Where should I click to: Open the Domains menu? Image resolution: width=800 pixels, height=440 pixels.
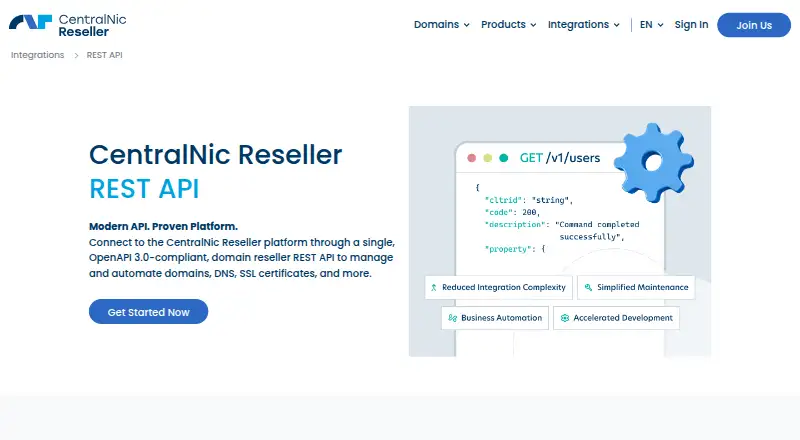coord(441,25)
